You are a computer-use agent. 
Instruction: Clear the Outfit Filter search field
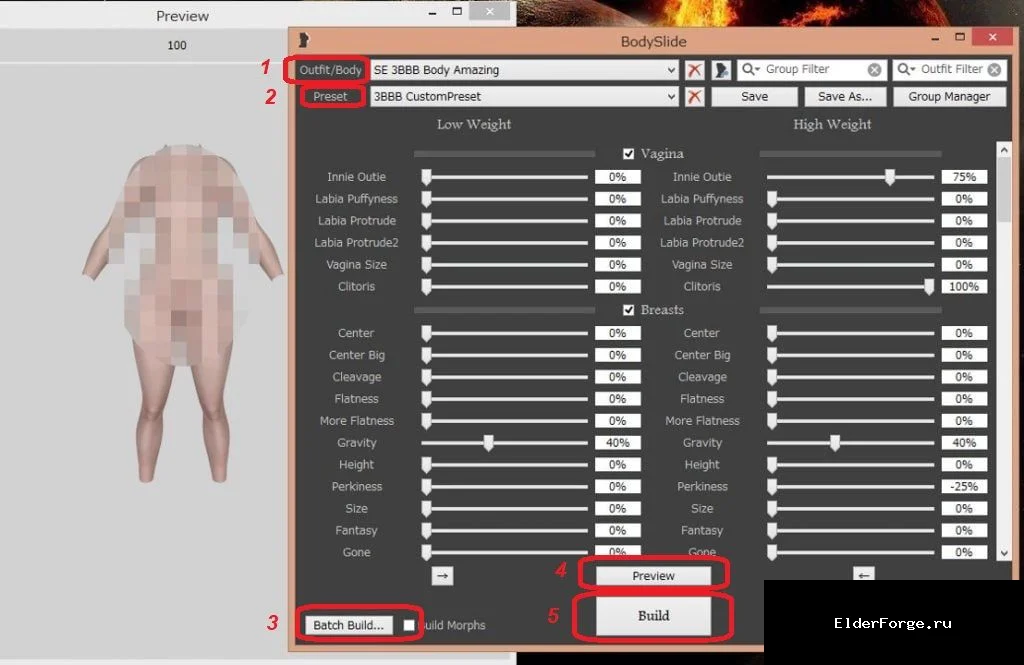tap(994, 70)
